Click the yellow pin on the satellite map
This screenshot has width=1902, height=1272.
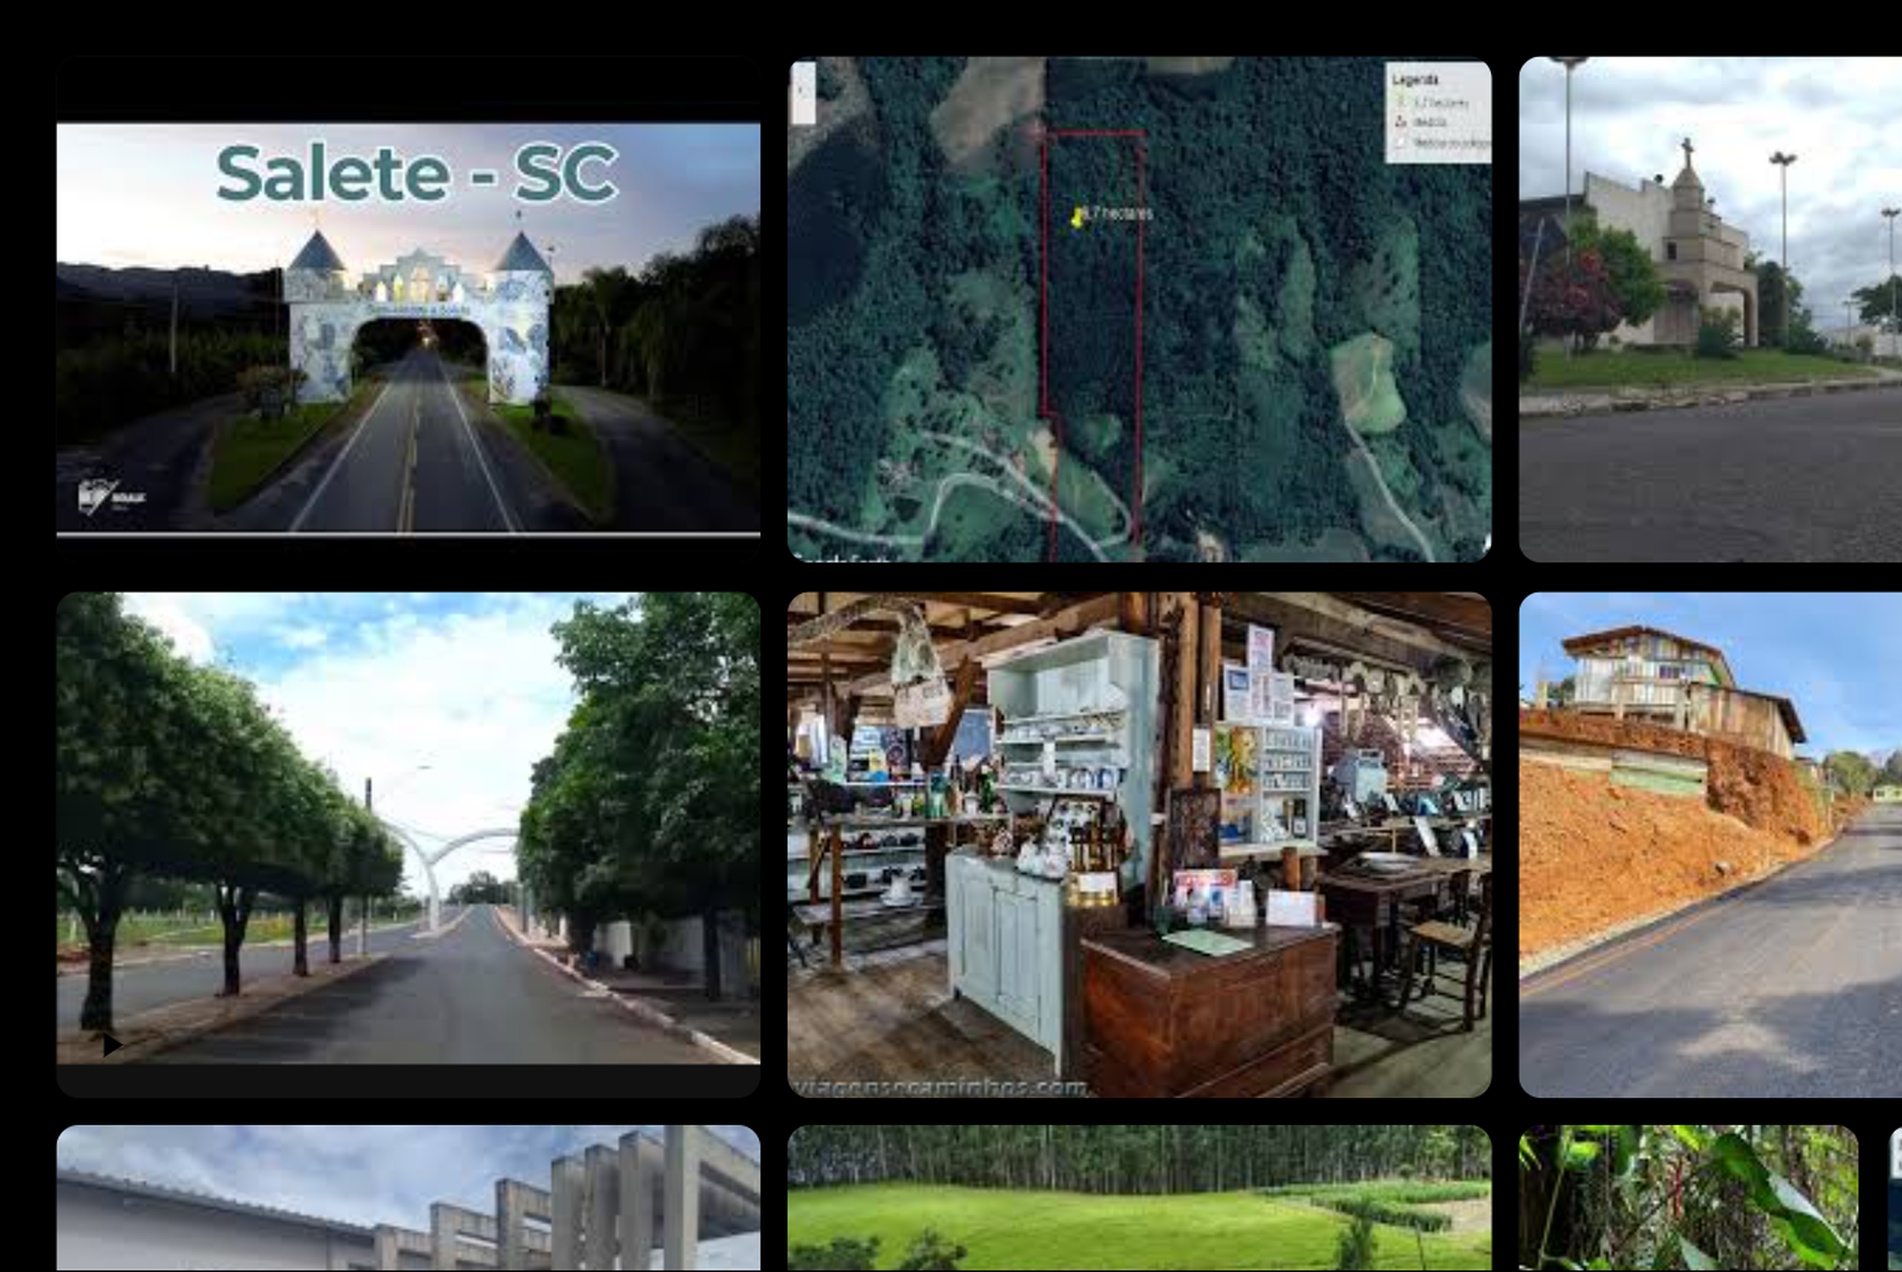pyautogui.click(x=1076, y=218)
